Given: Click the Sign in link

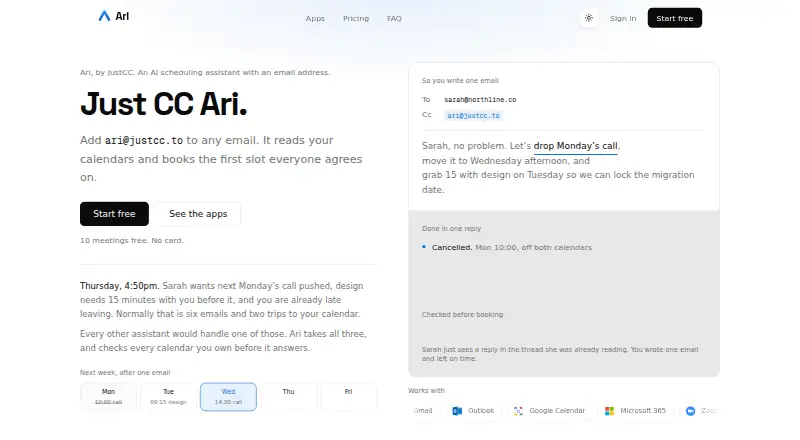Looking at the screenshot, I should [x=623, y=18].
